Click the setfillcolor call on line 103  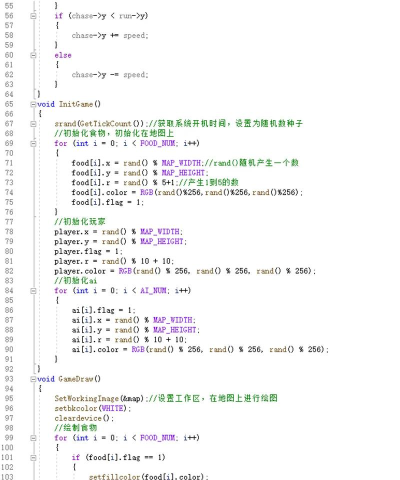114,477
